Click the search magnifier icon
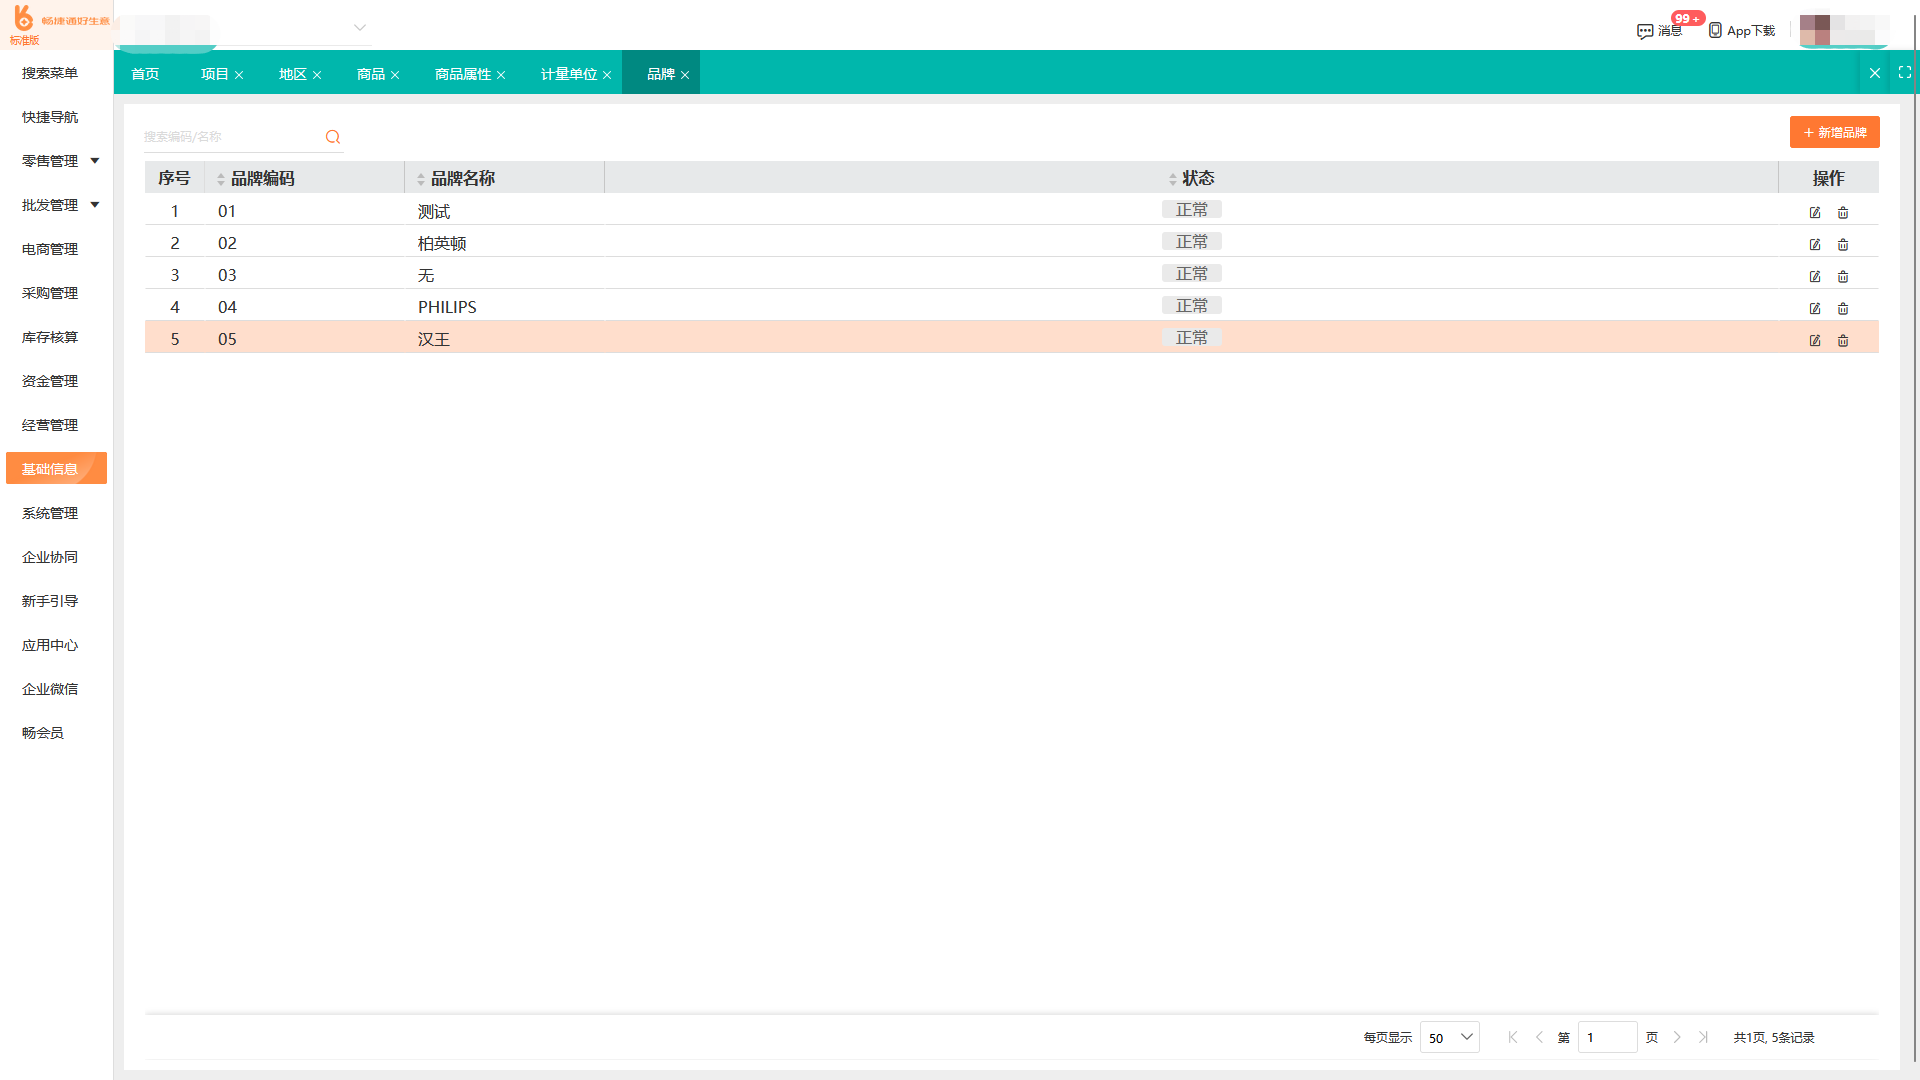Screen dimensions: 1920x1080 pyautogui.click(x=332, y=136)
